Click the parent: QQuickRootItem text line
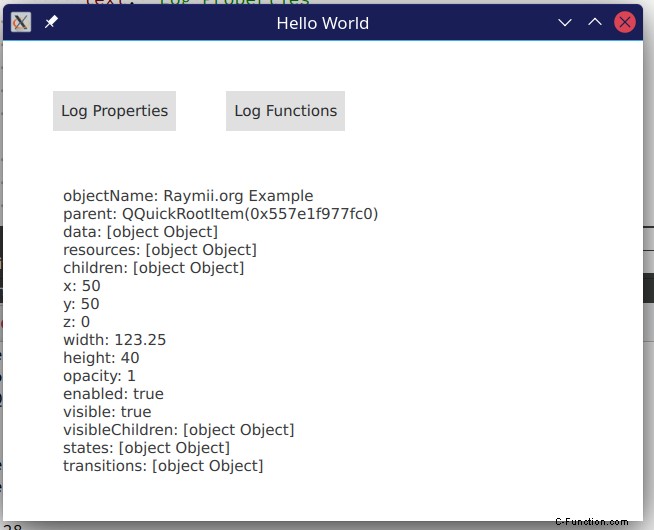The width and height of the screenshot is (654, 530). coord(220,214)
